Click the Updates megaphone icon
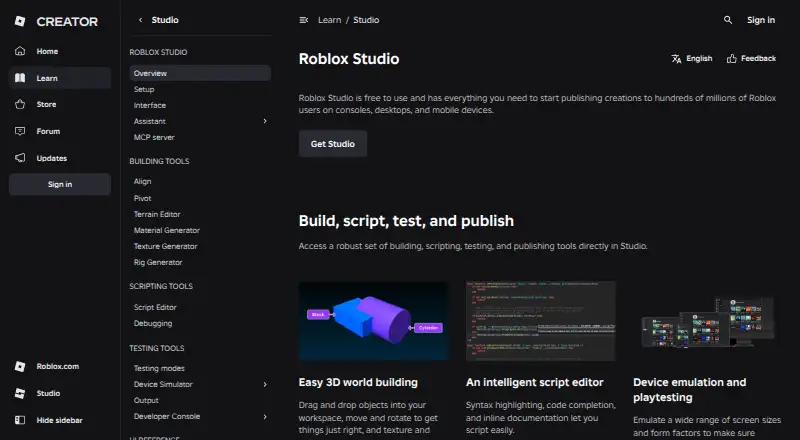The height and width of the screenshot is (440, 800). [x=20, y=158]
